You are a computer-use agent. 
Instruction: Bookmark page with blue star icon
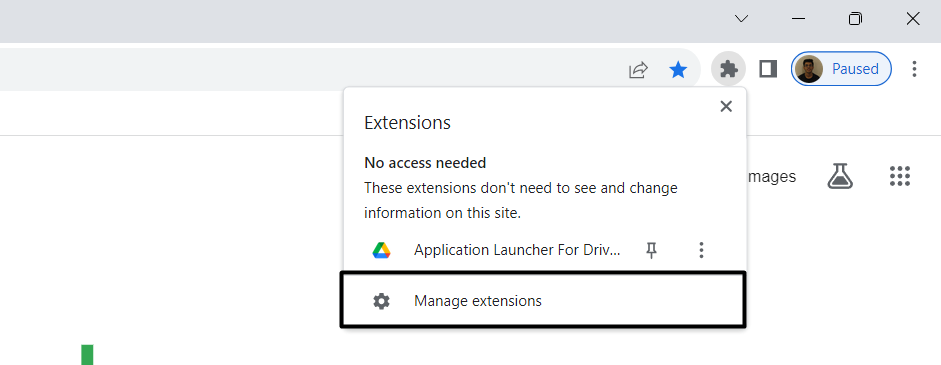pos(678,70)
